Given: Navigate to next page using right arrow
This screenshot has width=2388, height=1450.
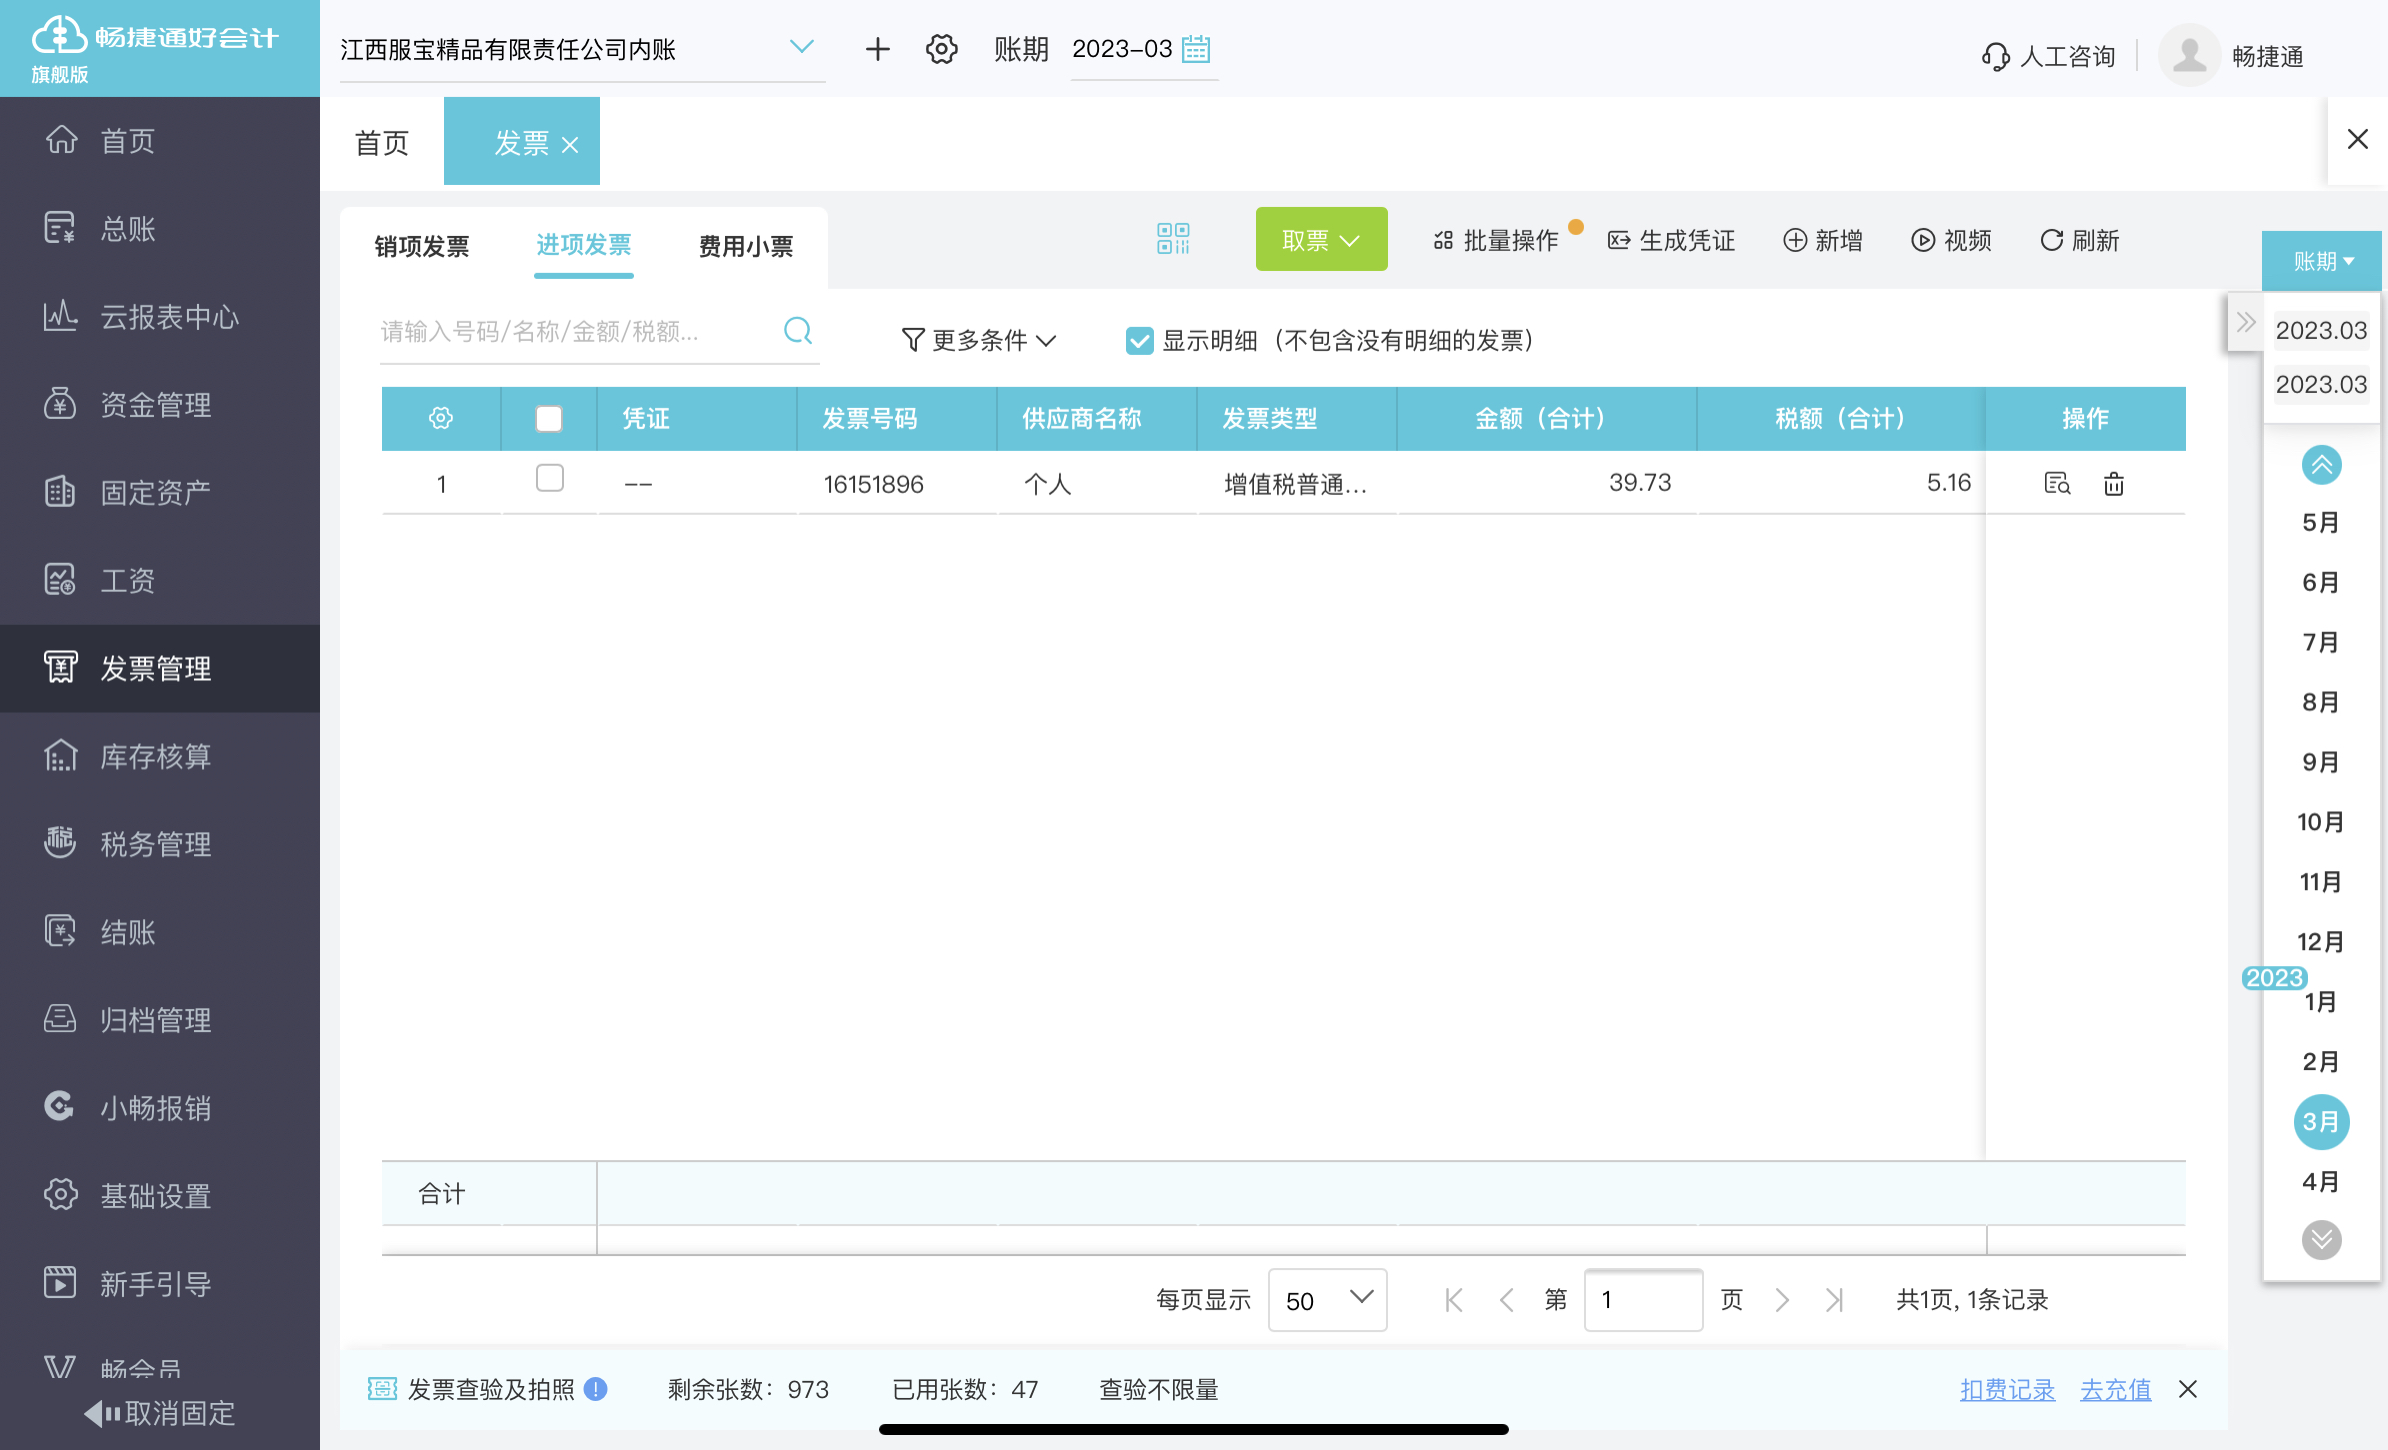Looking at the screenshot, I should tap(1784, 1300).
